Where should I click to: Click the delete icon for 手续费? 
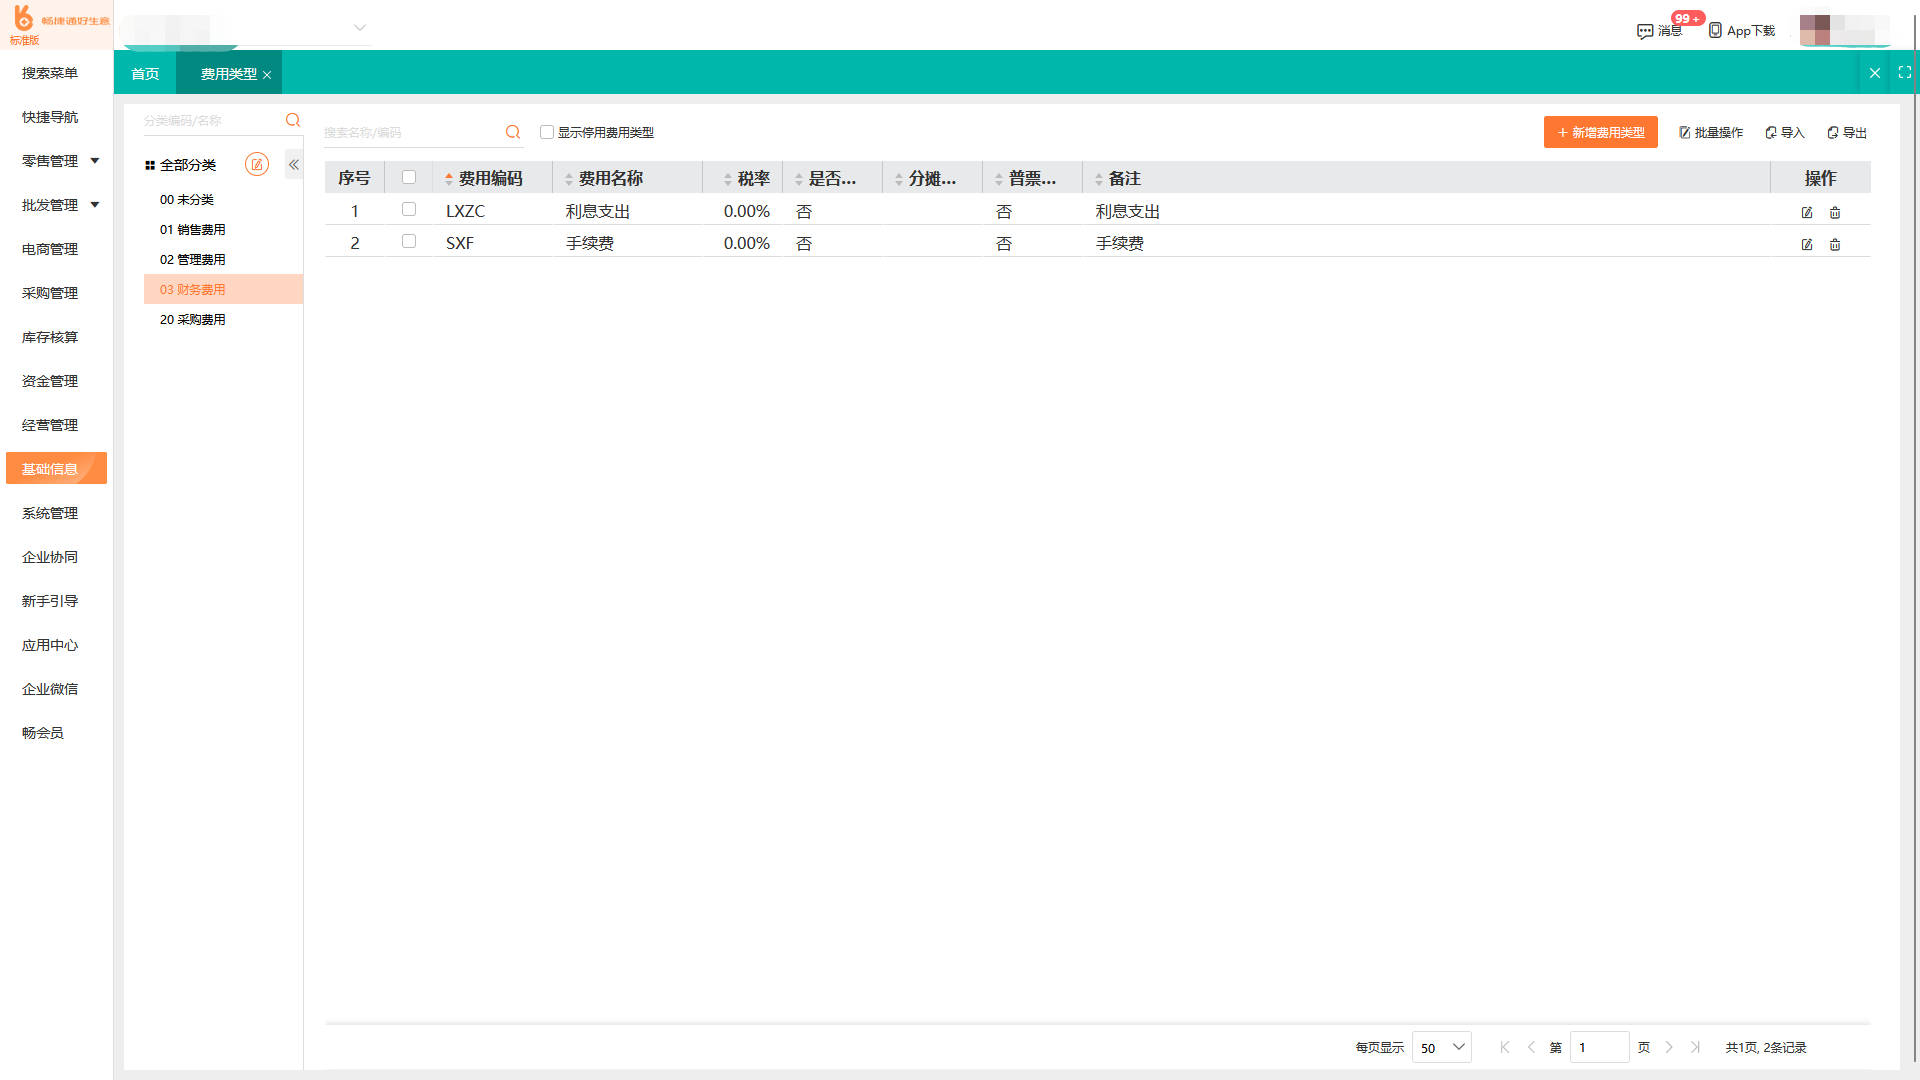pyautogui.click(x=1836, y=243)
